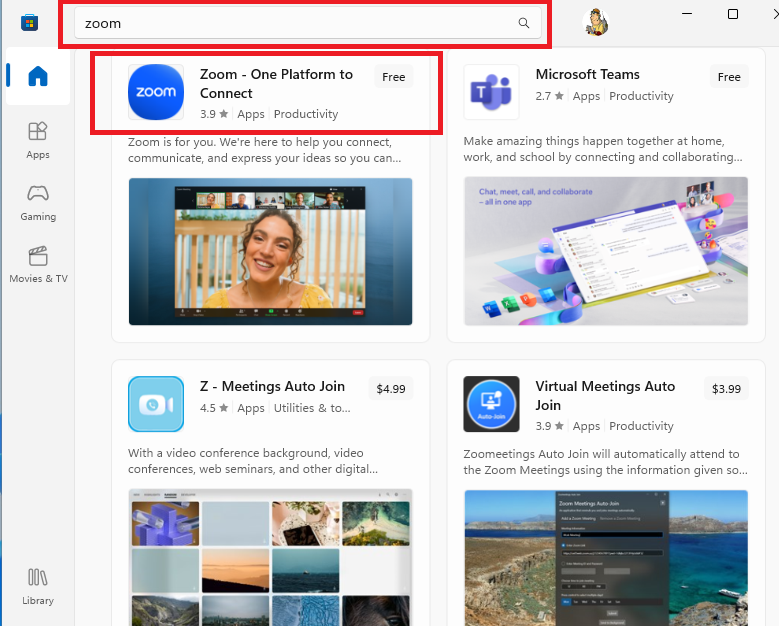
Task: Click the Z - Meetings 4.5 star rating
Action: (x=214, y=408)
